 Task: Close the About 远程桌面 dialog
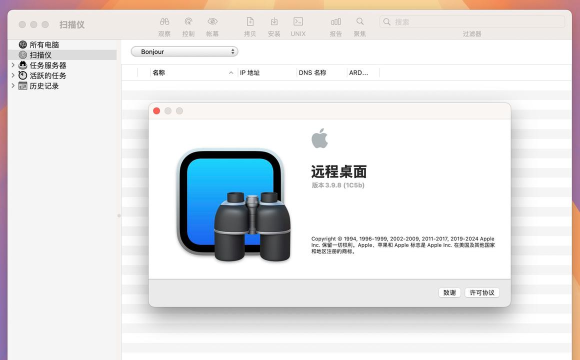coord(156,111)
